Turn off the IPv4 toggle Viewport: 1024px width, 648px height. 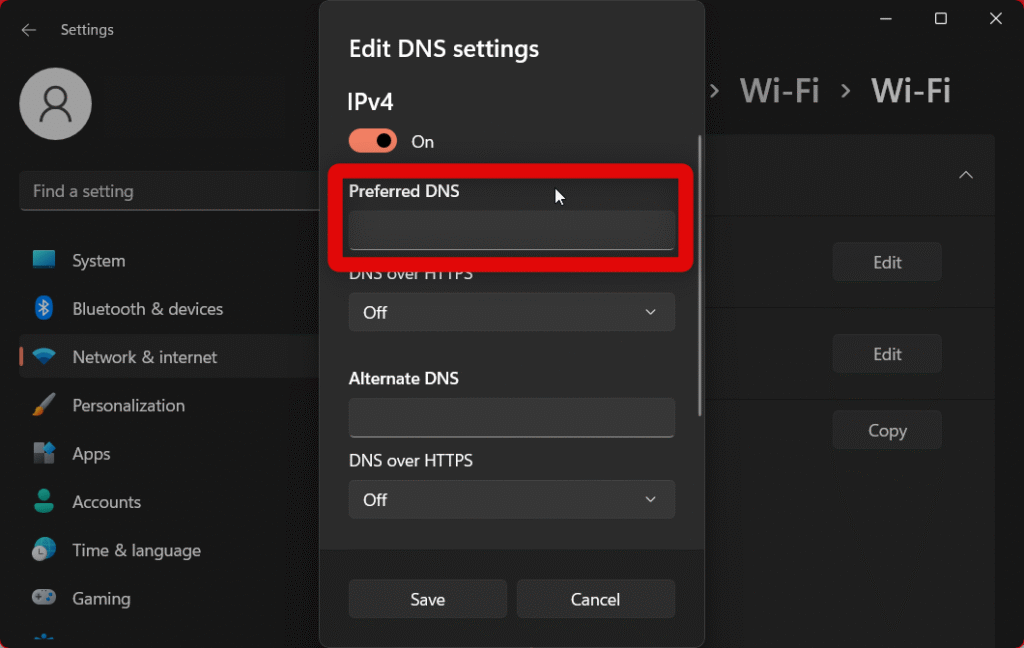[x=373, y=141]
